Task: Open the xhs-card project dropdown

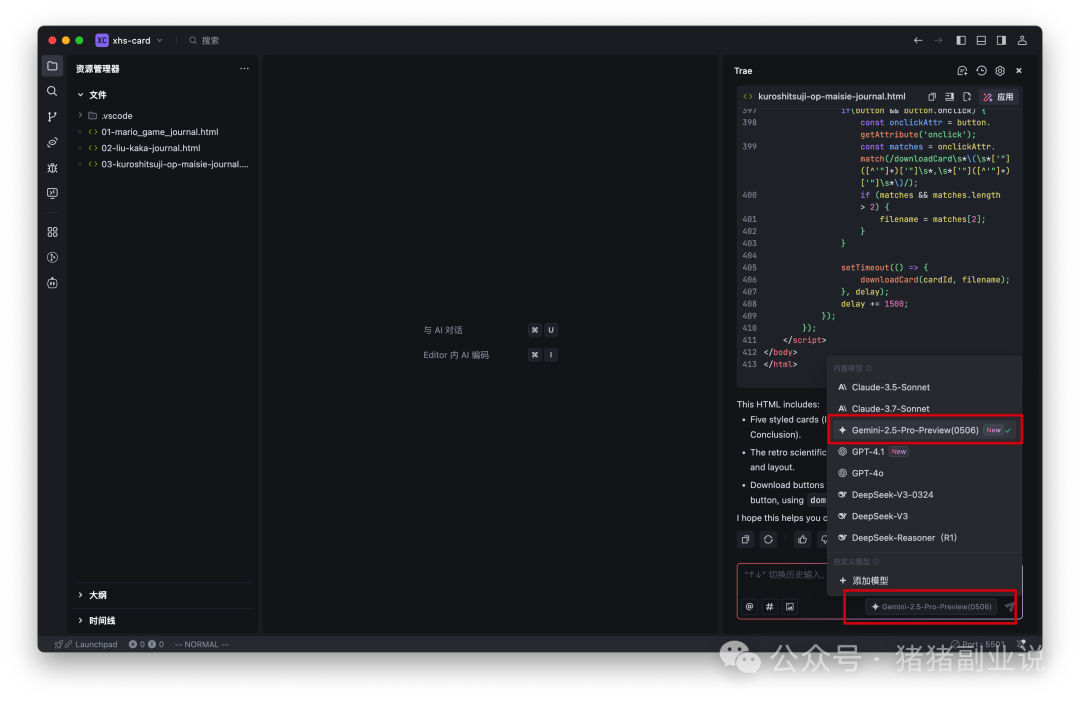Action: coord(130,40)
